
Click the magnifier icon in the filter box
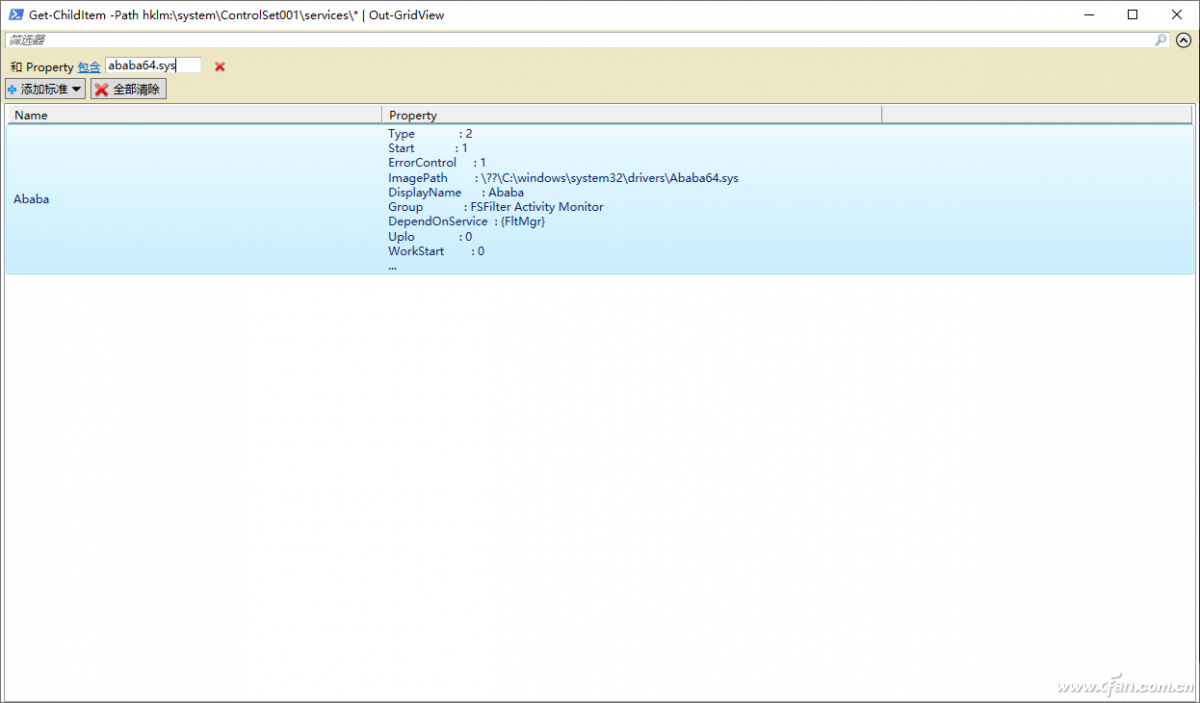point(1160,40)
